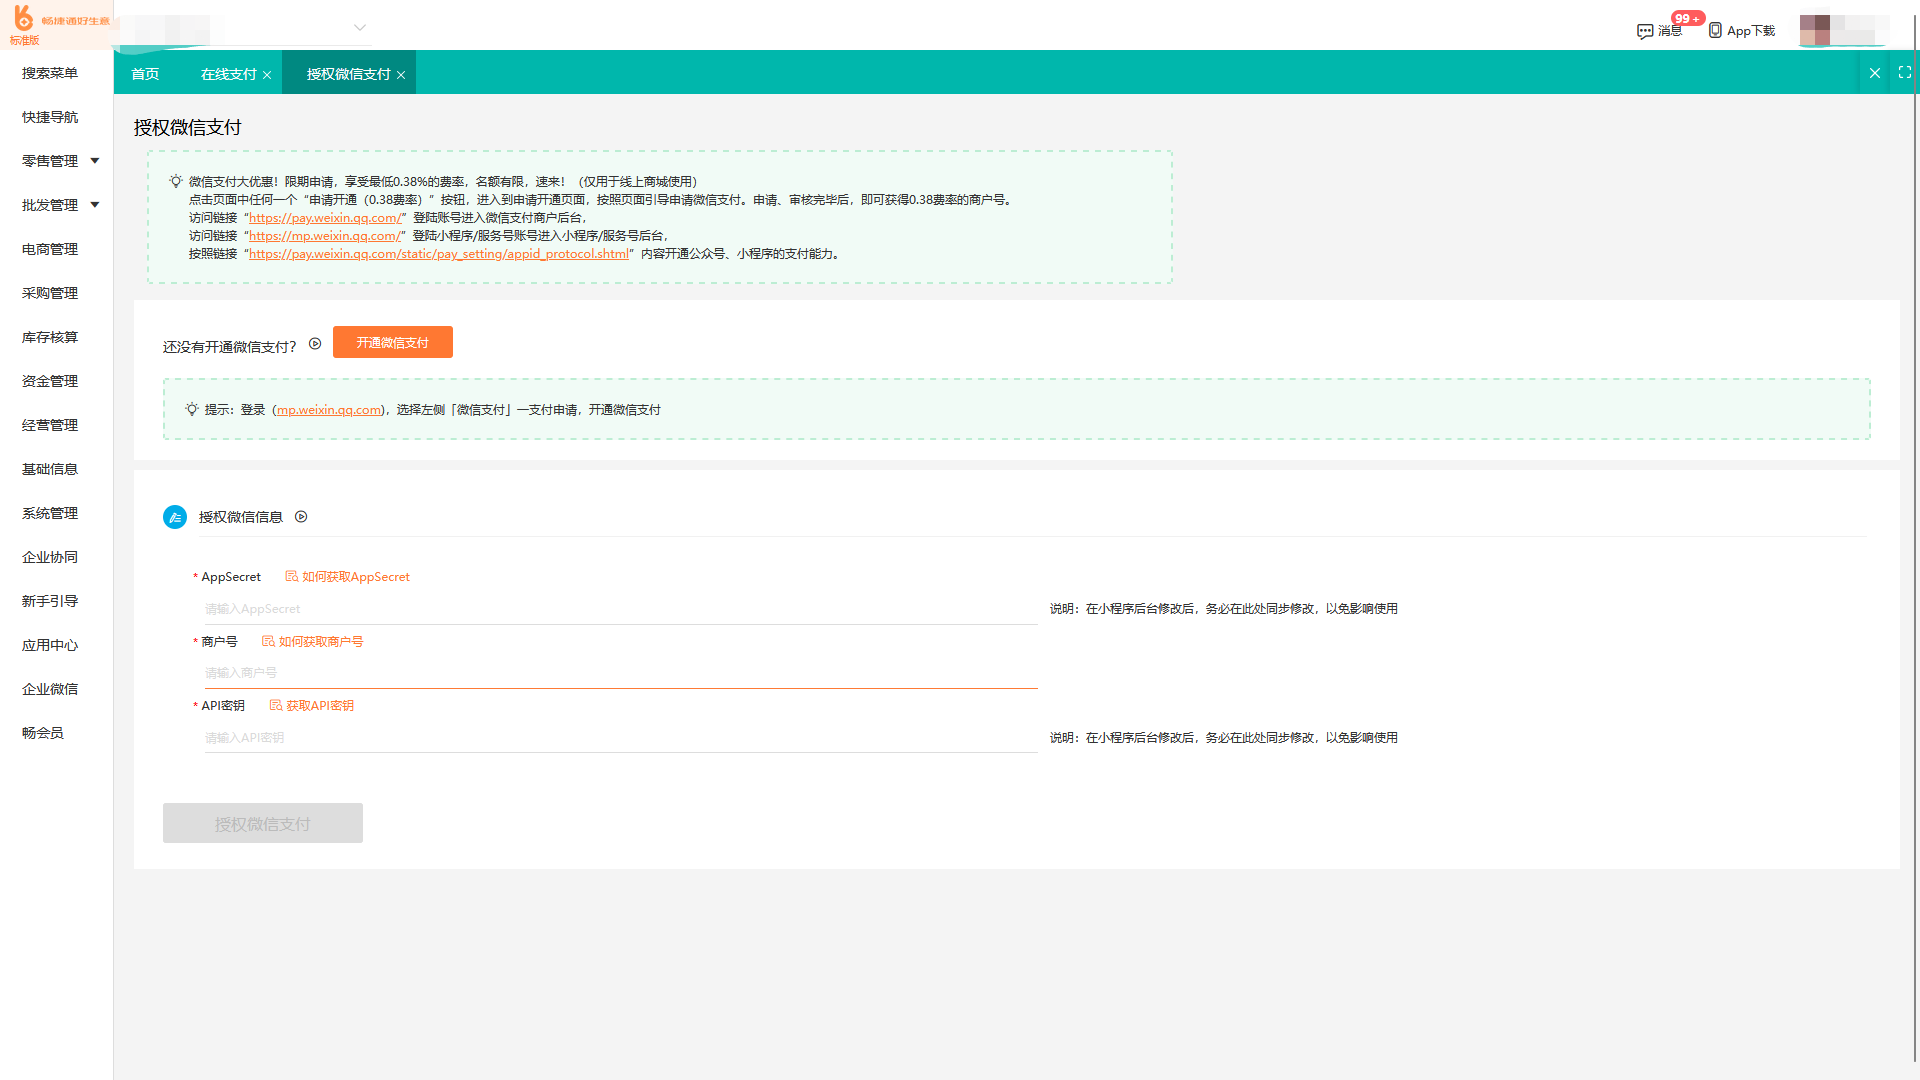Click the mp.weixin.qq.com link

pos(328,409)
